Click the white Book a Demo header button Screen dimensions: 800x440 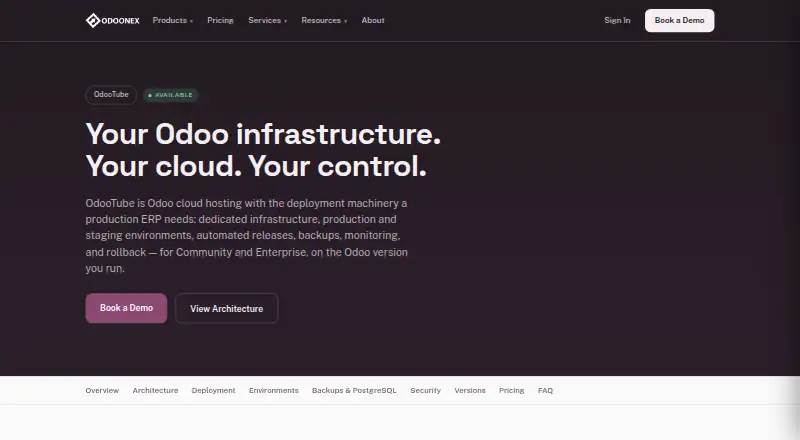pos(680,20)
